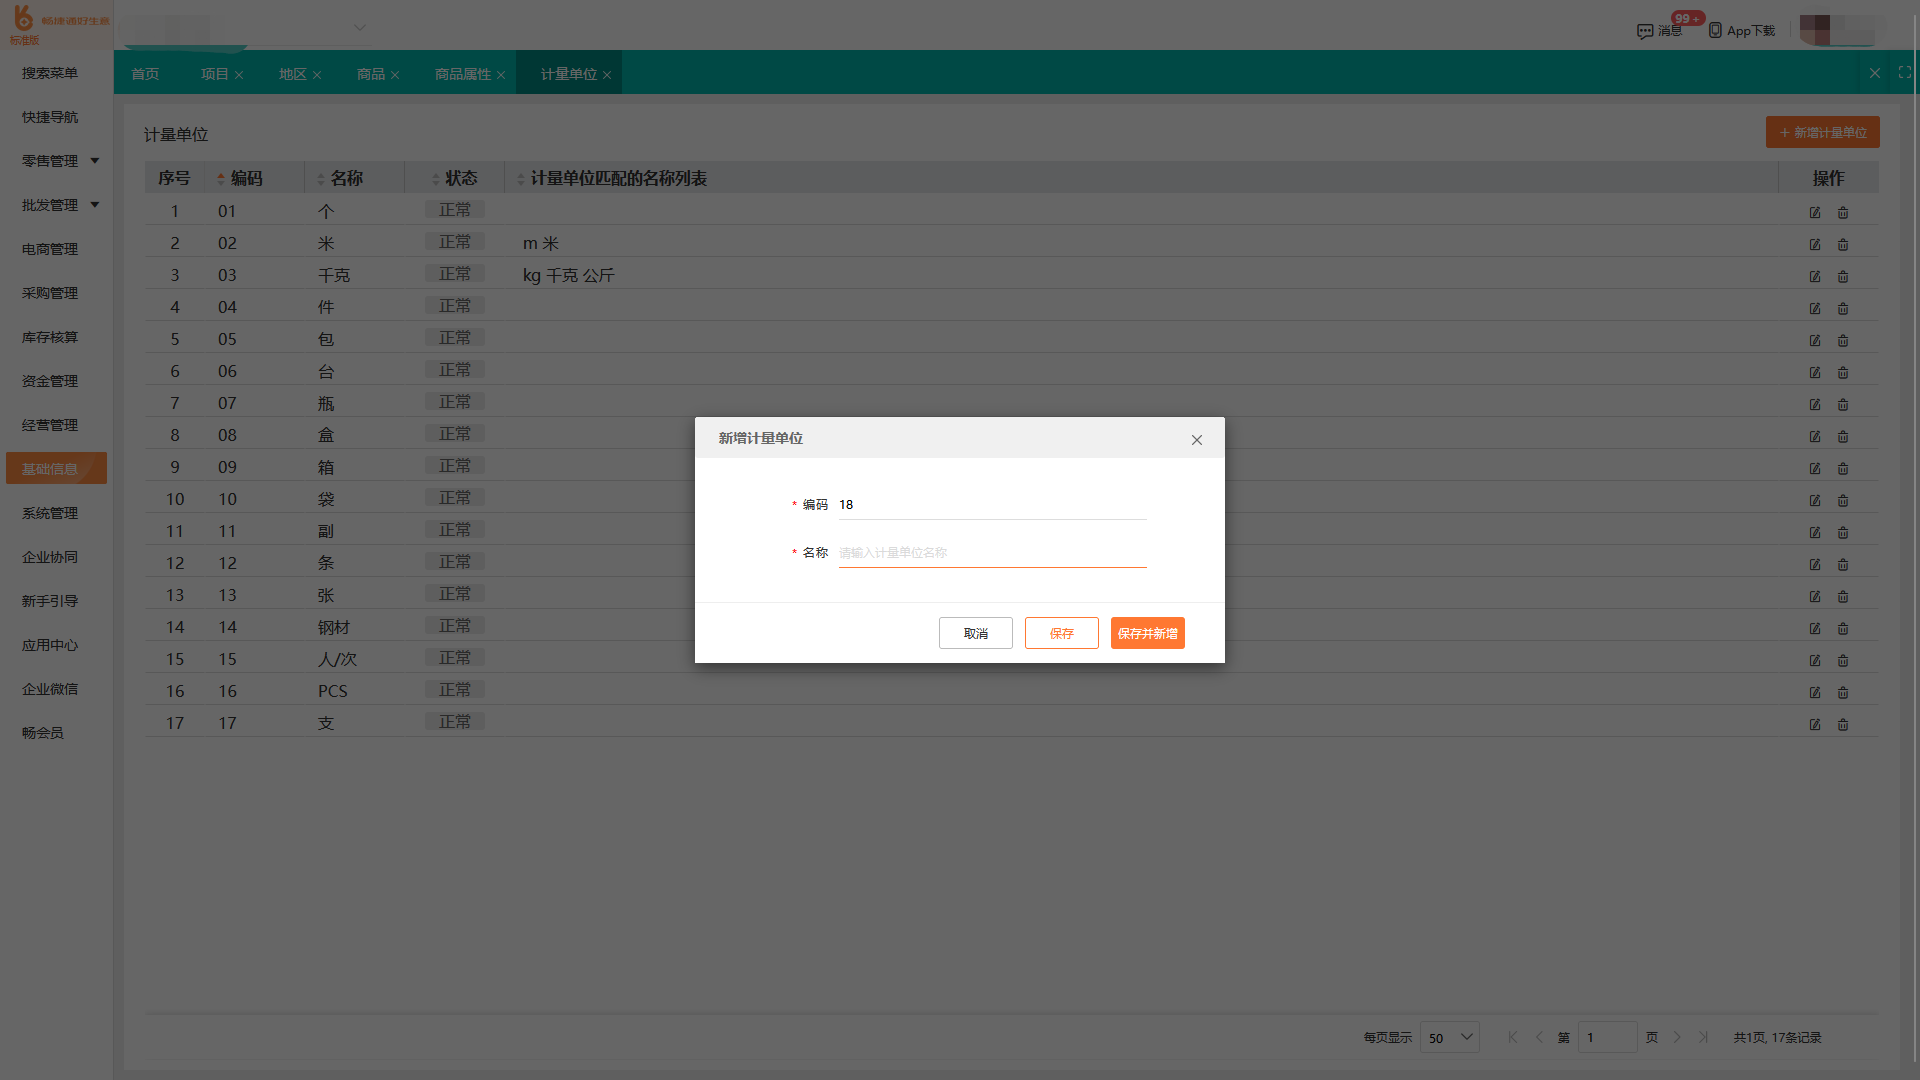Click the 新增计量单位 button top right
1920x1080 pixels.
[1822, 132]
